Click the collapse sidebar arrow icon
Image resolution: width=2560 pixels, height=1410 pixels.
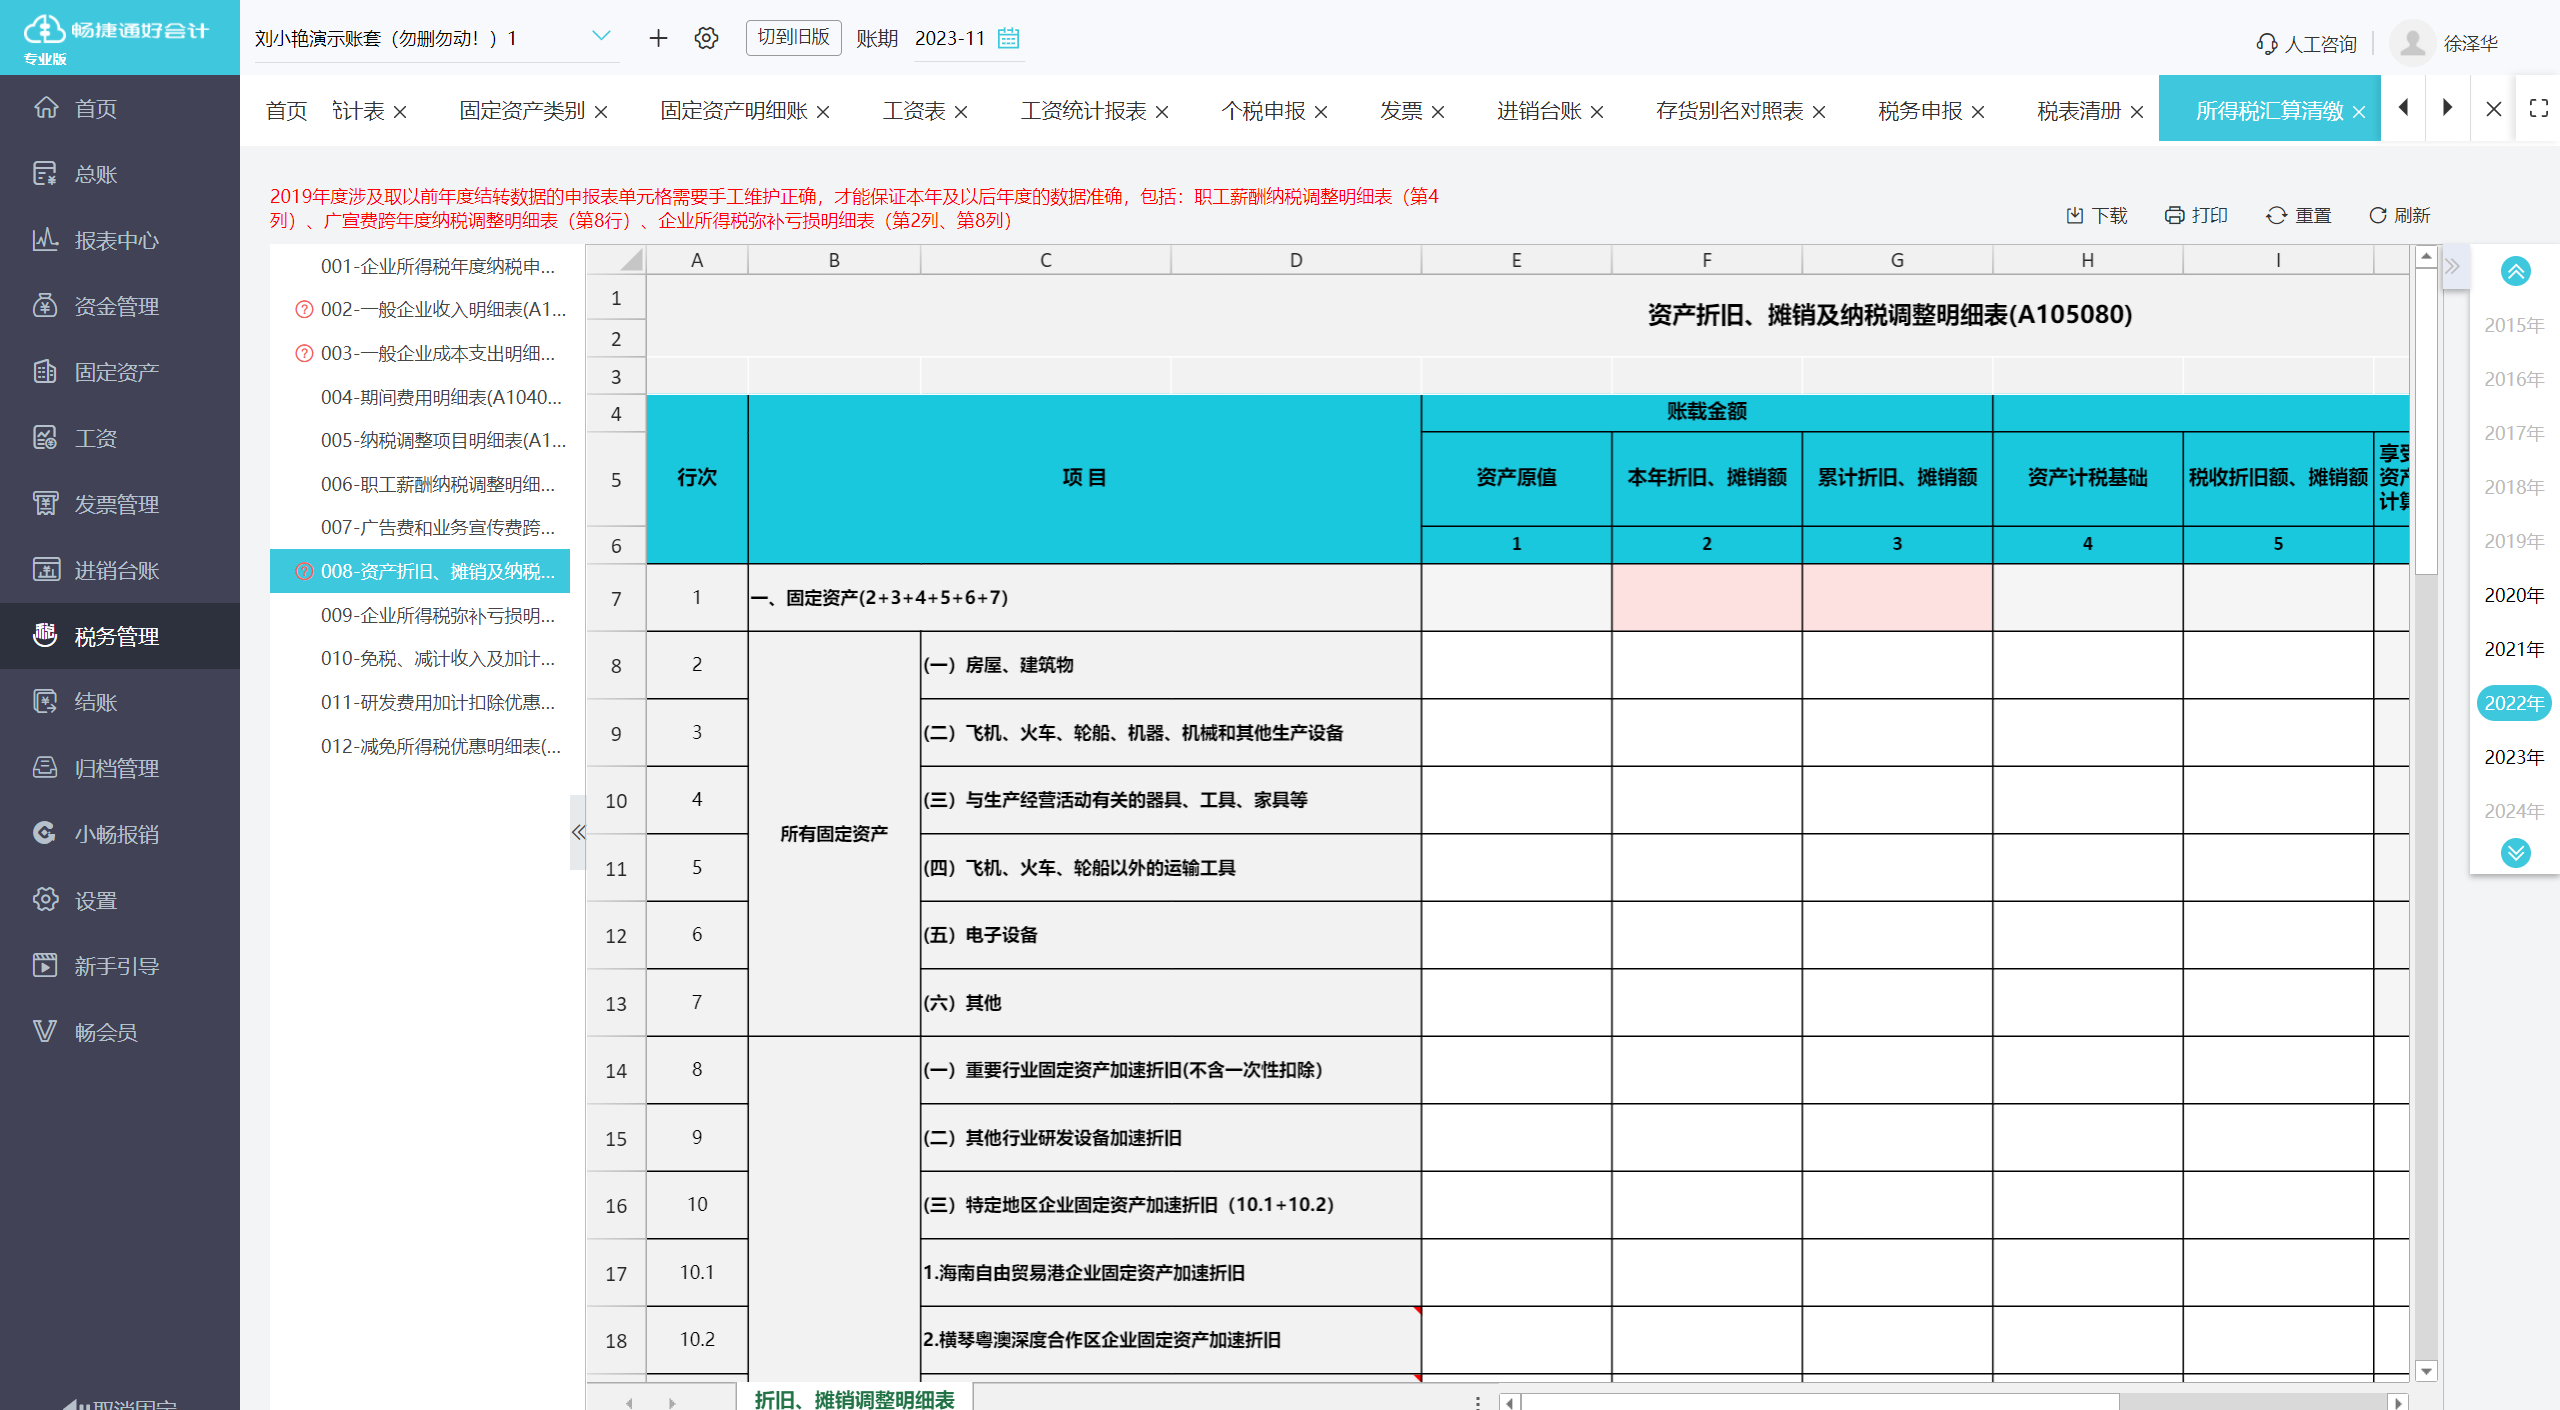(x=580, y=832)
